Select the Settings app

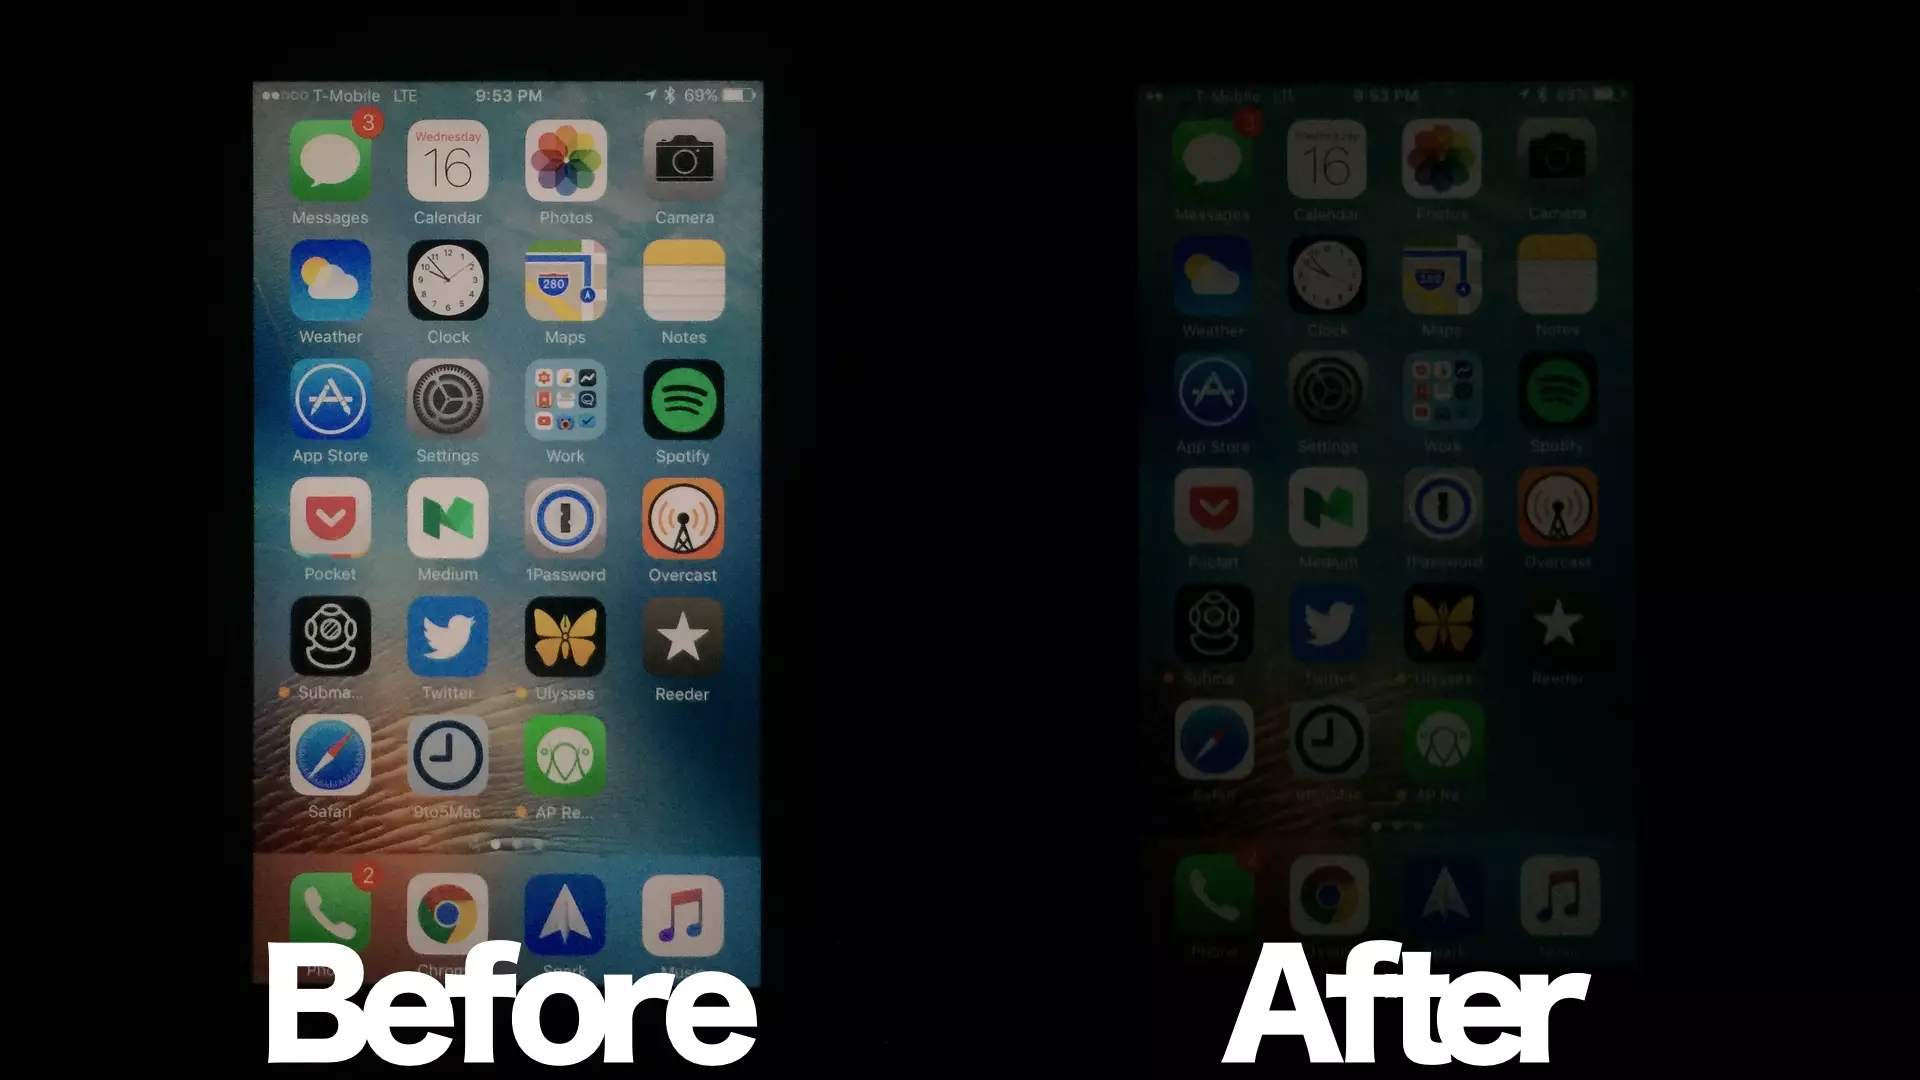tap(447, 400)
